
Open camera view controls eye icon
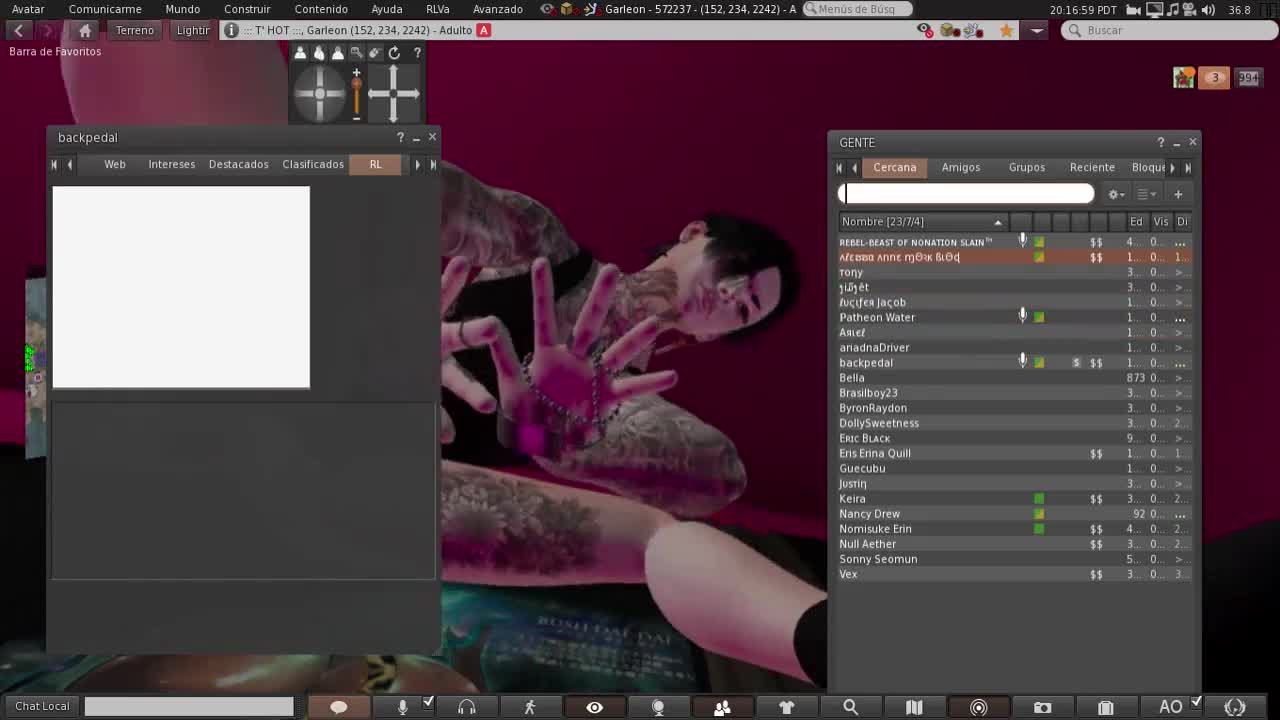(x=594, y=707)
